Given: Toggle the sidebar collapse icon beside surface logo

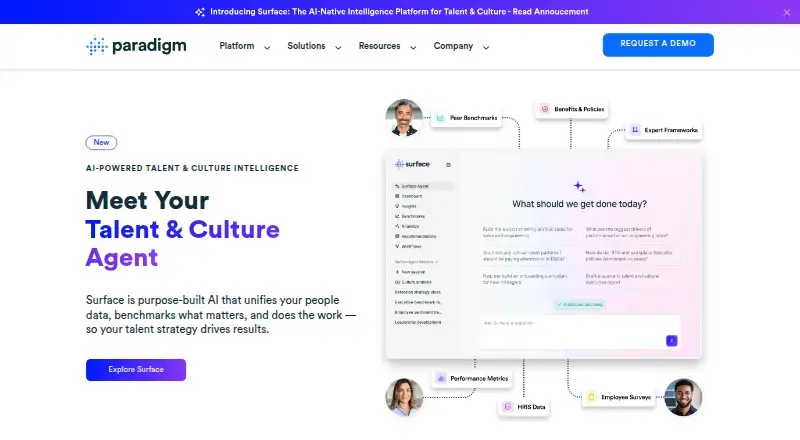Looking at the screenshot, I should click(x=448, y=165).
